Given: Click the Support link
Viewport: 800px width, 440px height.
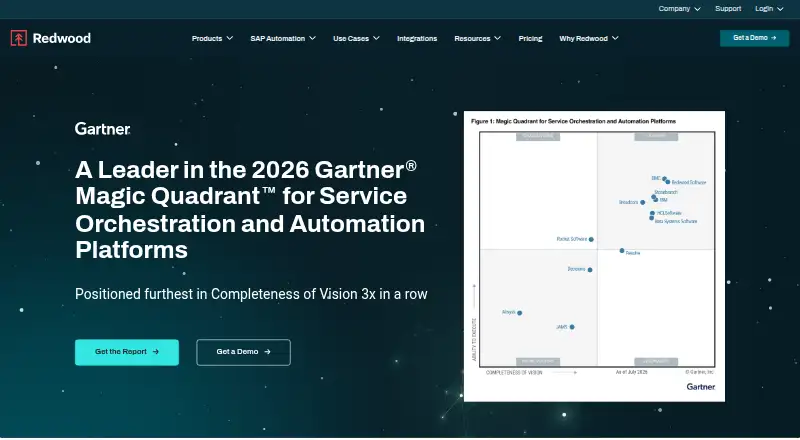Looking at the screenshot, I should point(728,9).
